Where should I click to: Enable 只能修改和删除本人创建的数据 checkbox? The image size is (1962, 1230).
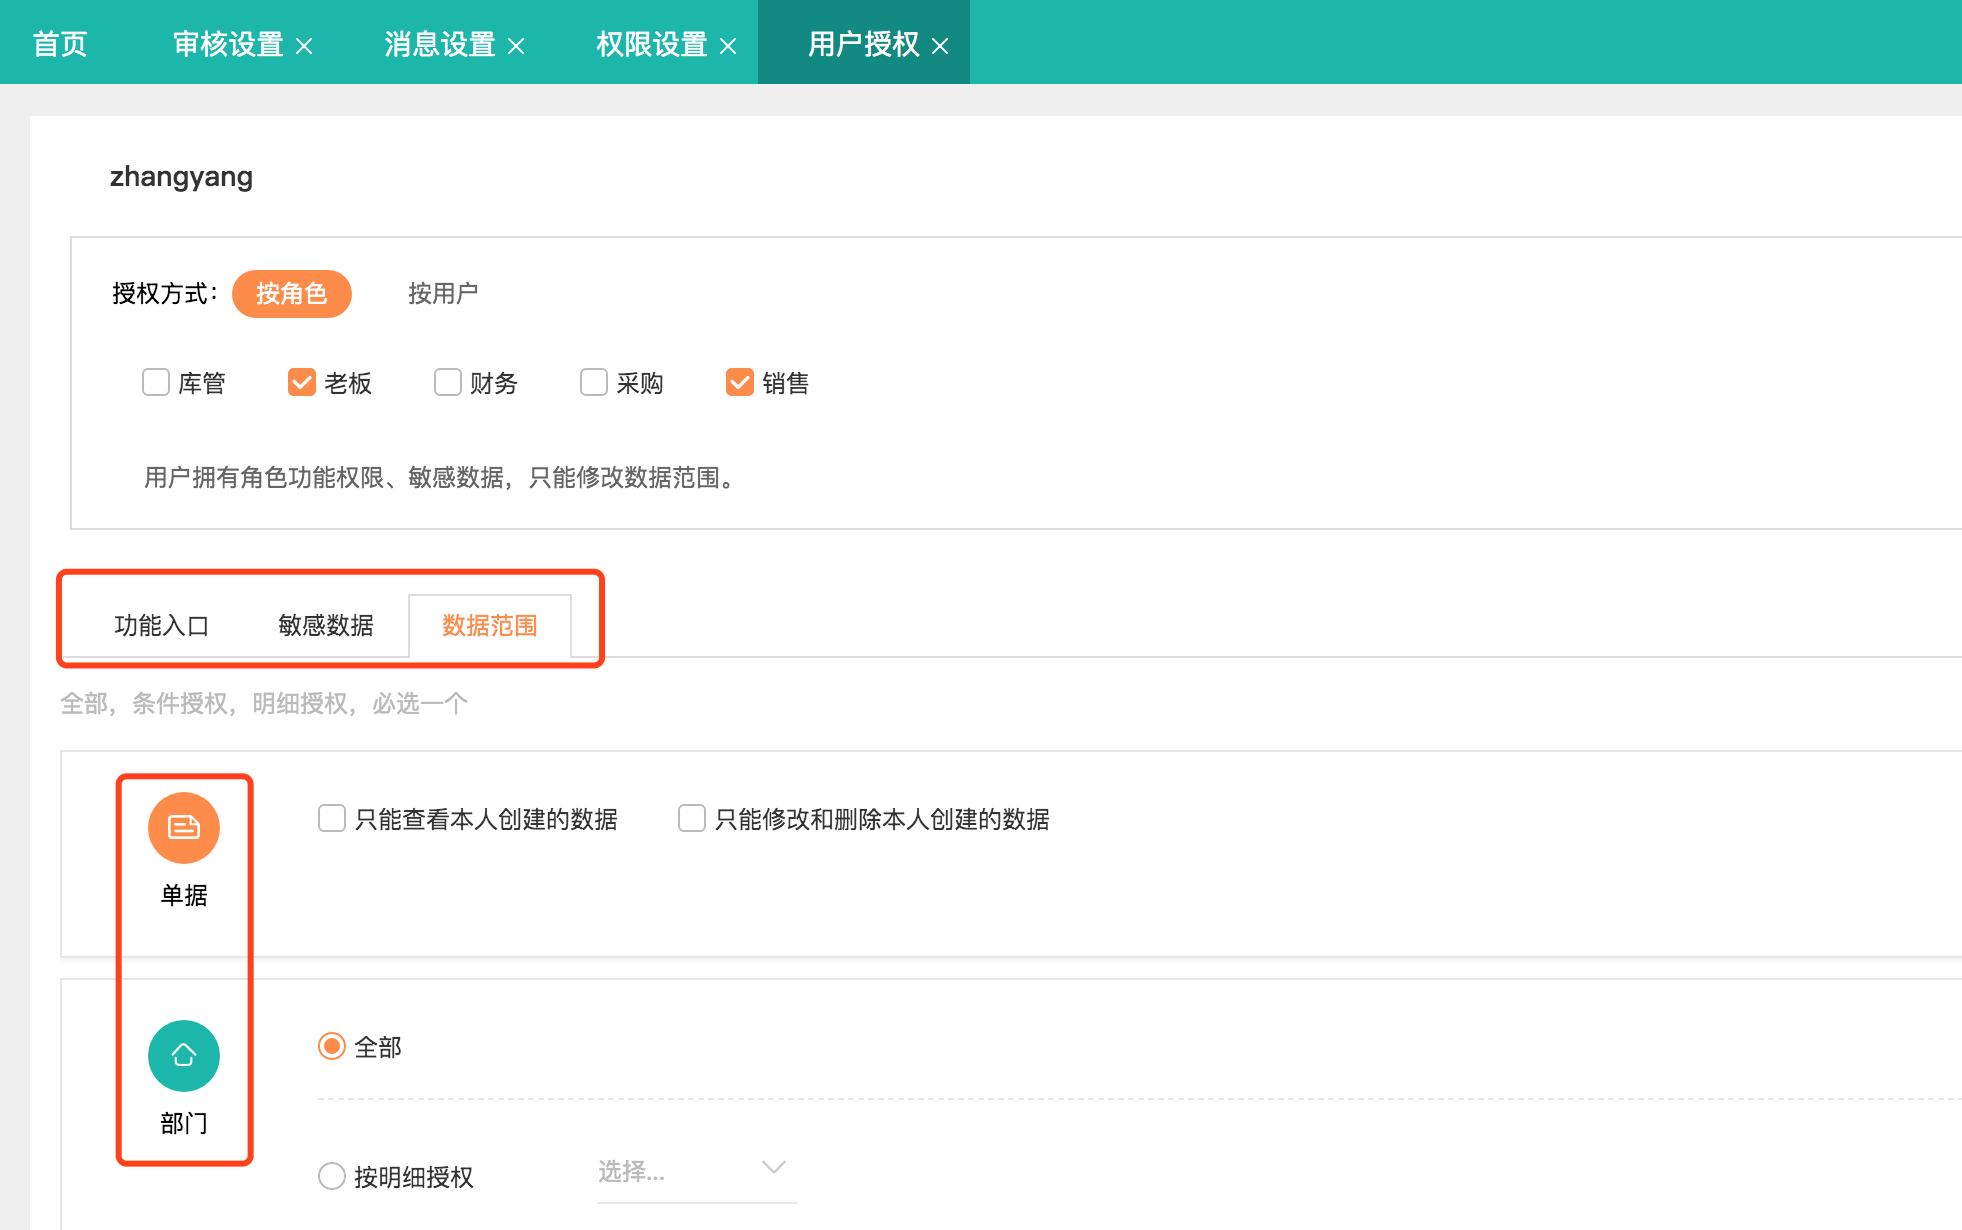691,816
